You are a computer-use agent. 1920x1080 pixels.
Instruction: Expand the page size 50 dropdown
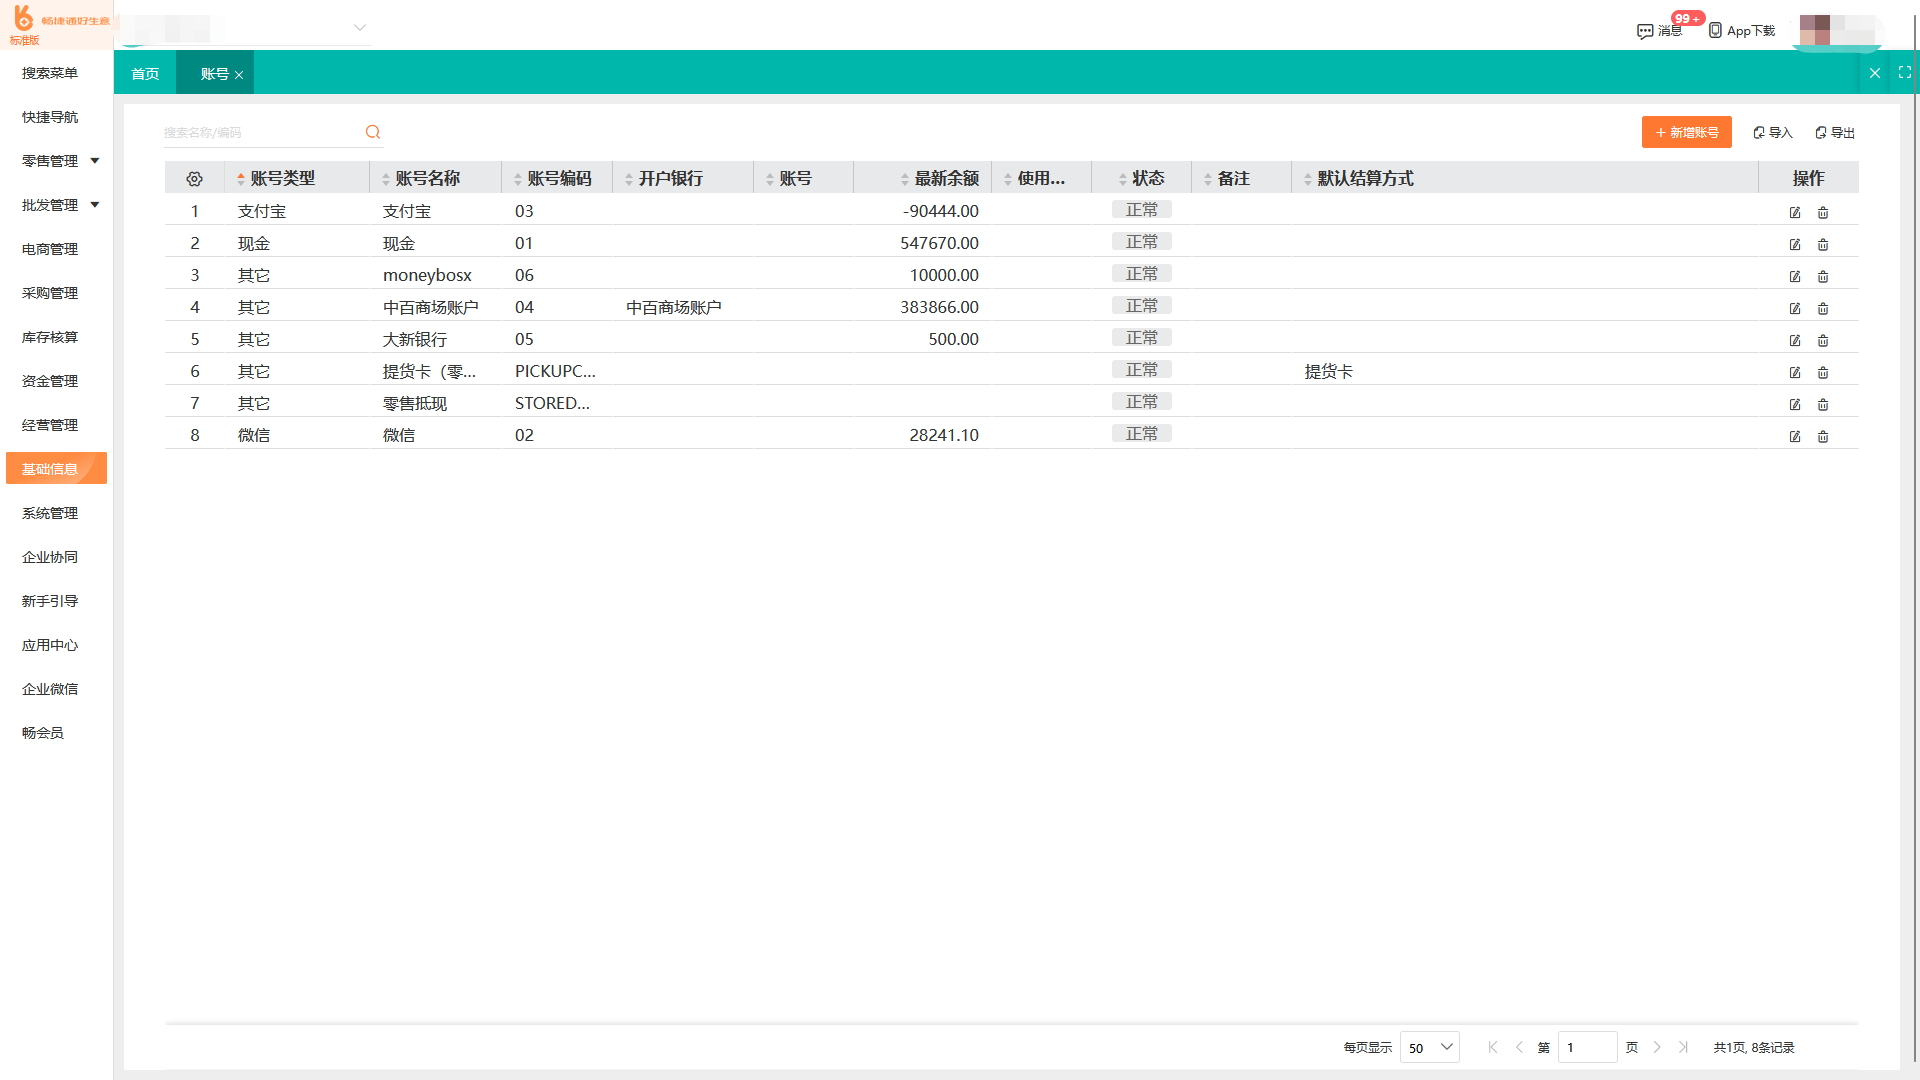[x=1428, y=1047]
